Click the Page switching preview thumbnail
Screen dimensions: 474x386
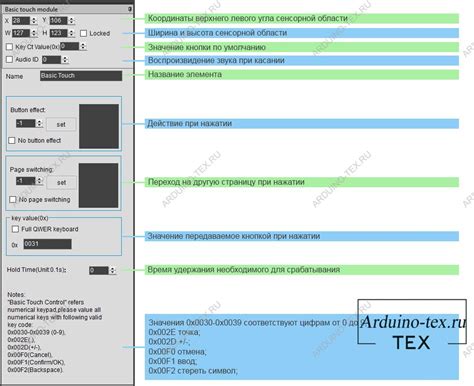[x=98, y=185]
